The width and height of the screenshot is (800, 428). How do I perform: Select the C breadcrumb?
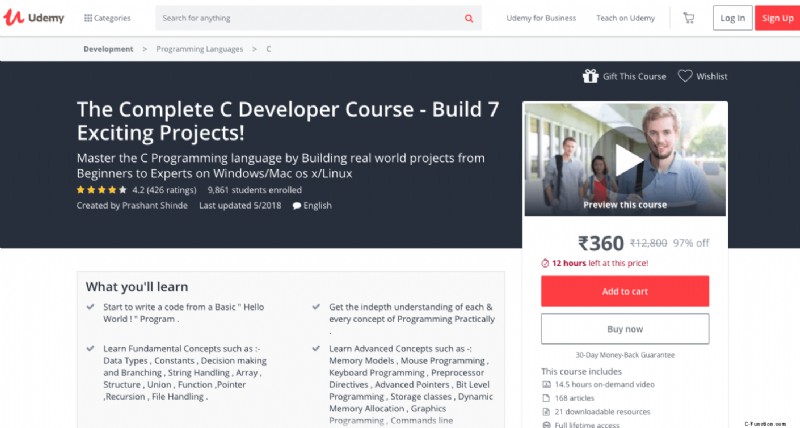(x=268, y=49)
